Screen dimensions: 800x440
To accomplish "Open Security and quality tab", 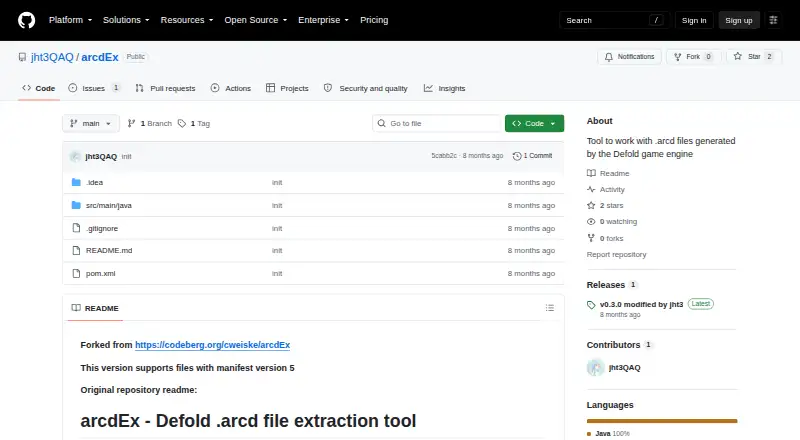I will pos(366,88).
